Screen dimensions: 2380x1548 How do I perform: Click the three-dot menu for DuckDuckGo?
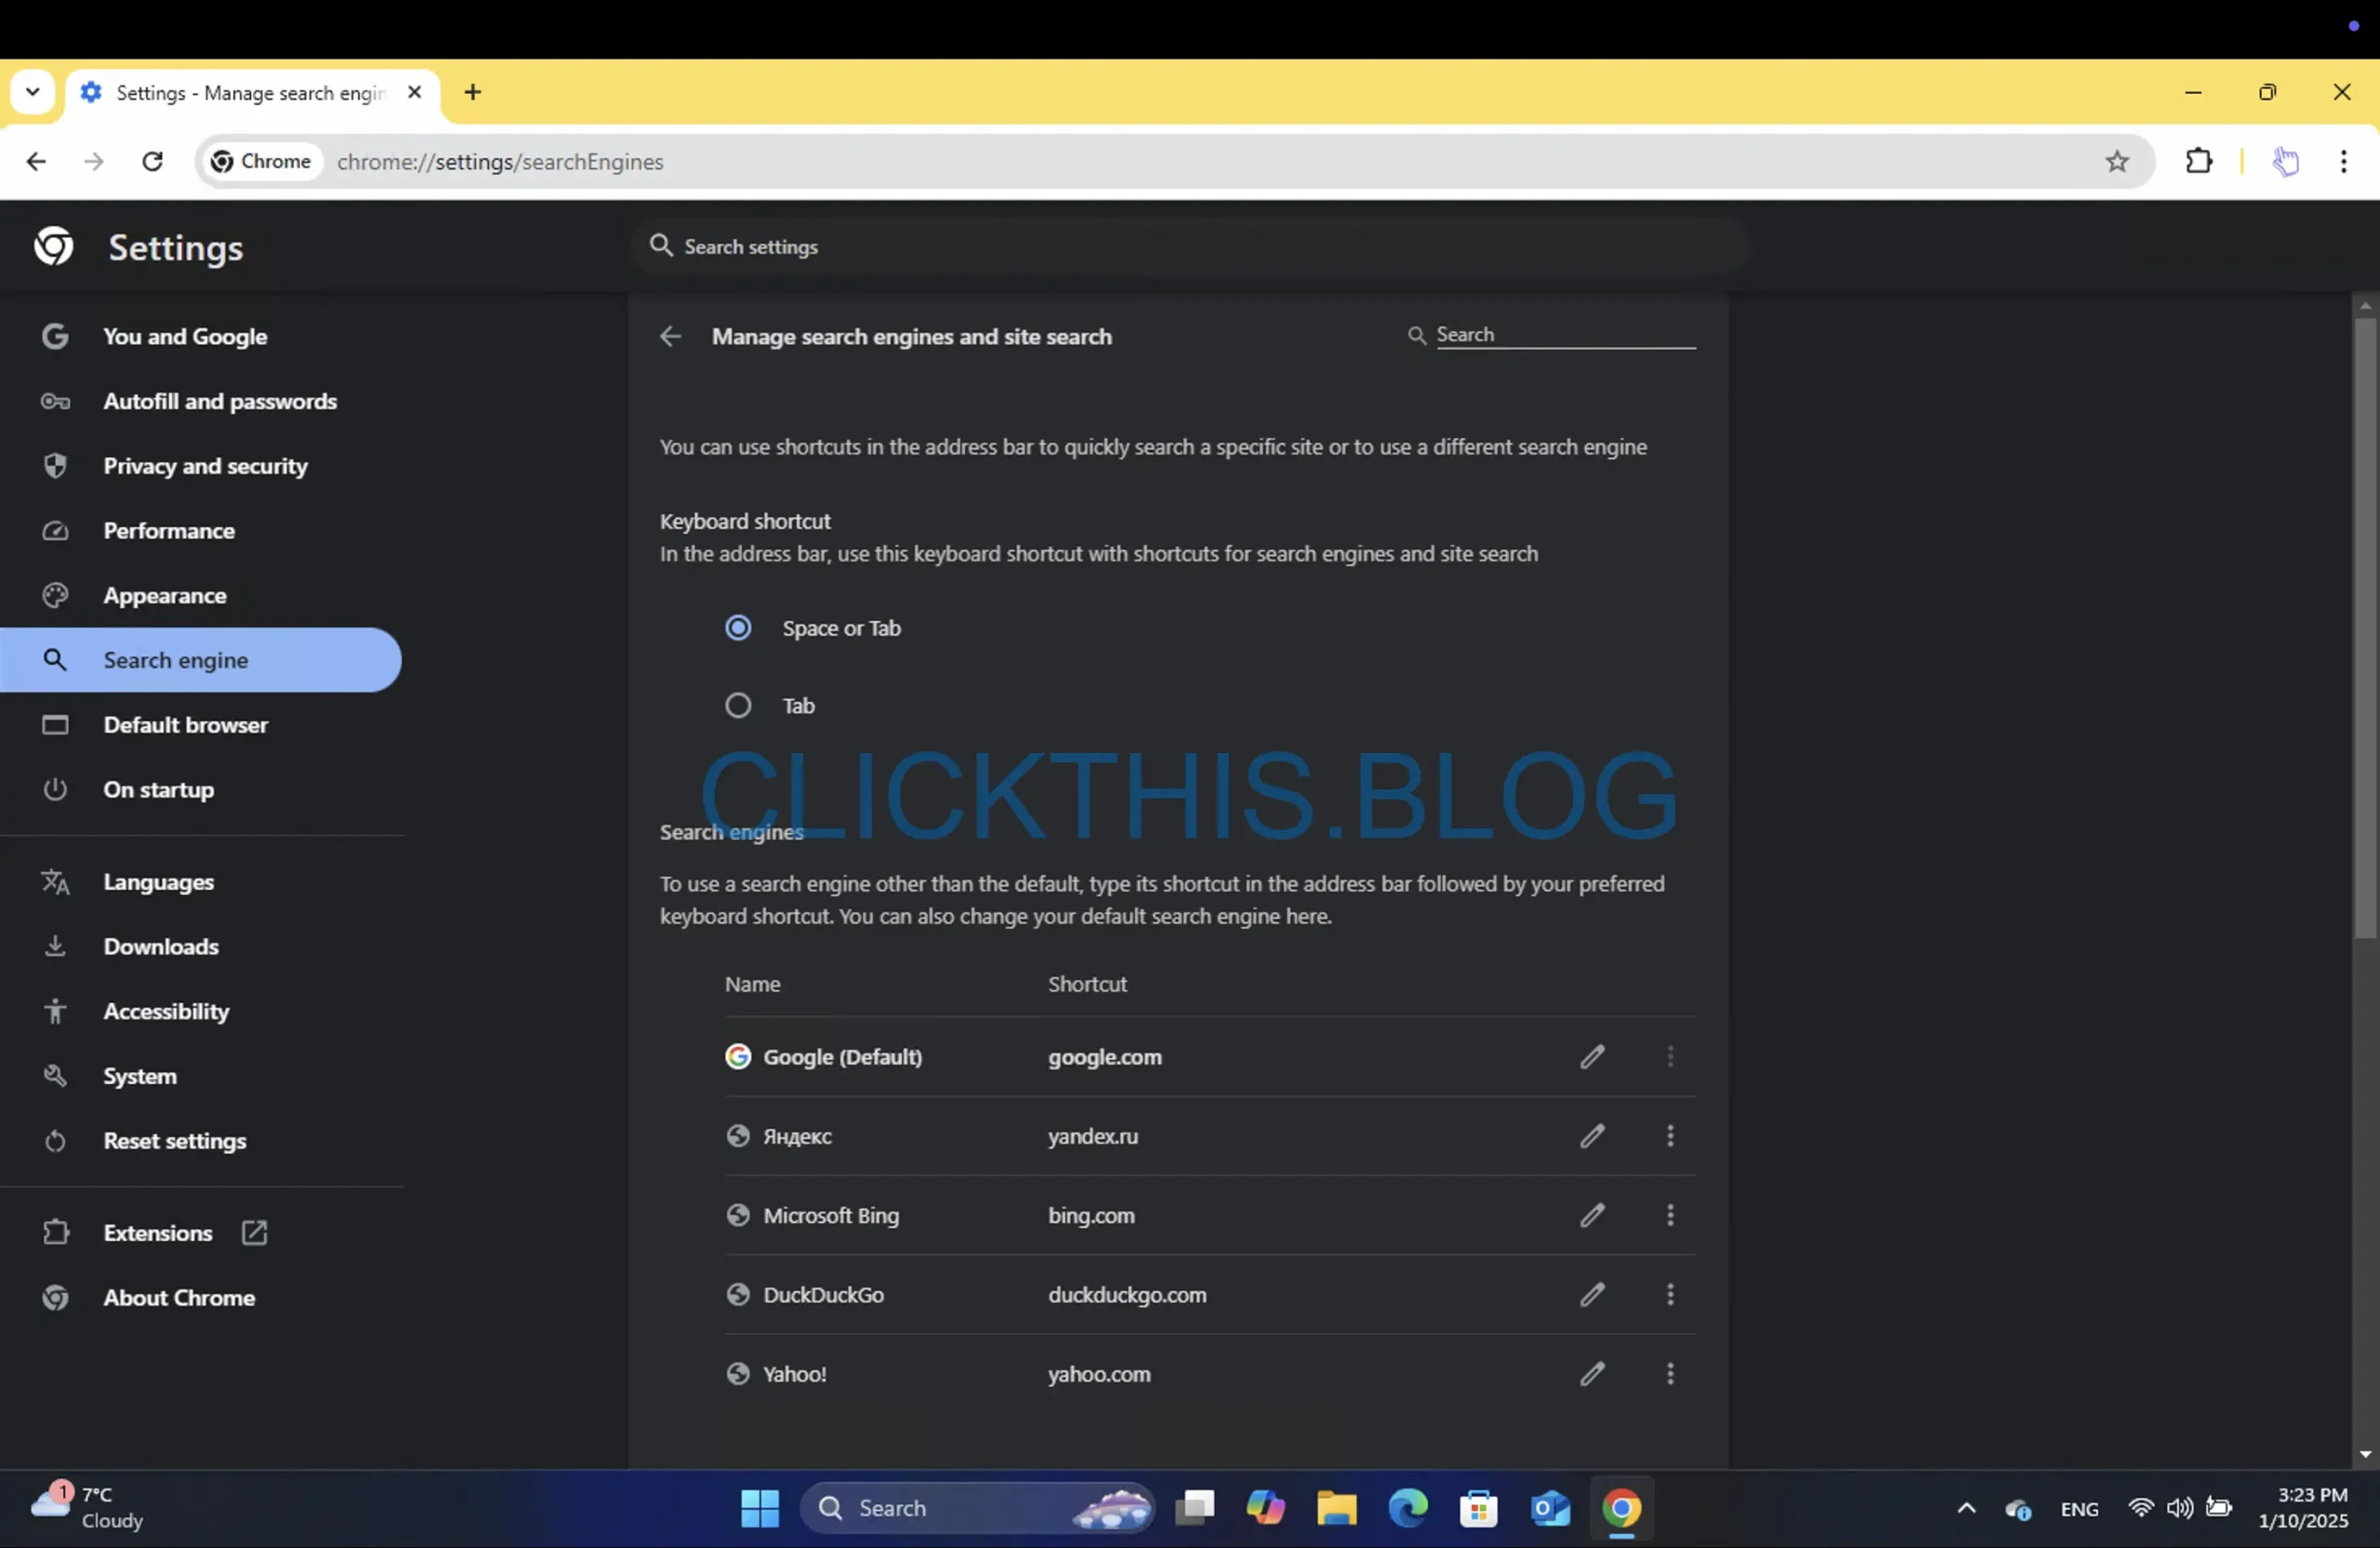point(1671,1293)
